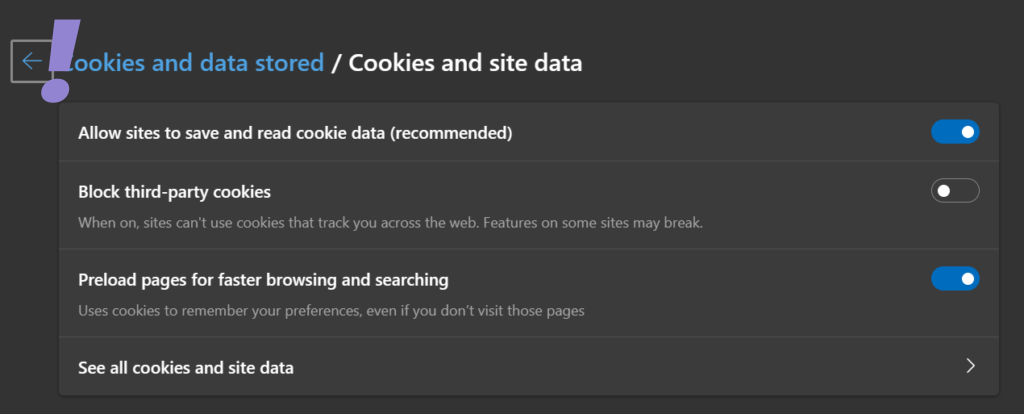Turn off Preload pages for faster browsing toggle
Screen dimensions: 1024x414
click(x=954, y=279)
